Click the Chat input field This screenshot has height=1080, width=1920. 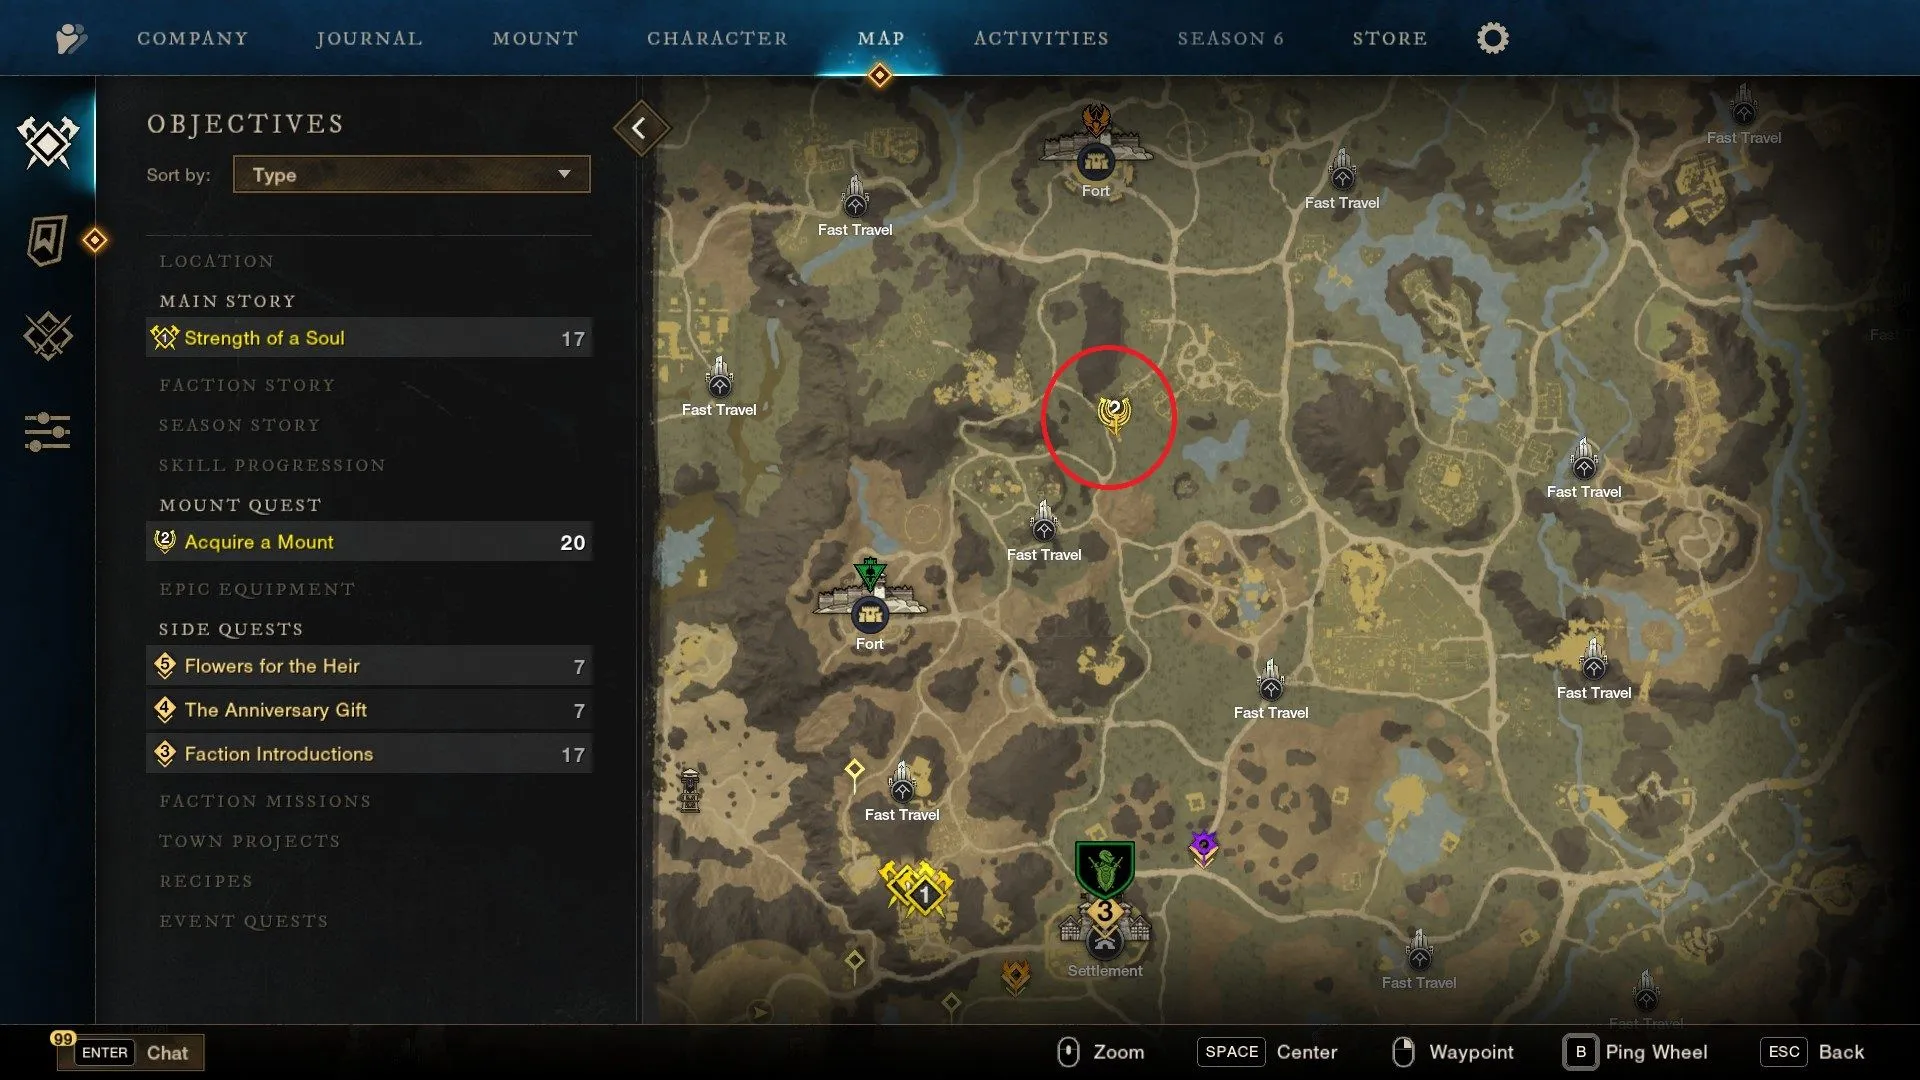(x=165, y=1052)
